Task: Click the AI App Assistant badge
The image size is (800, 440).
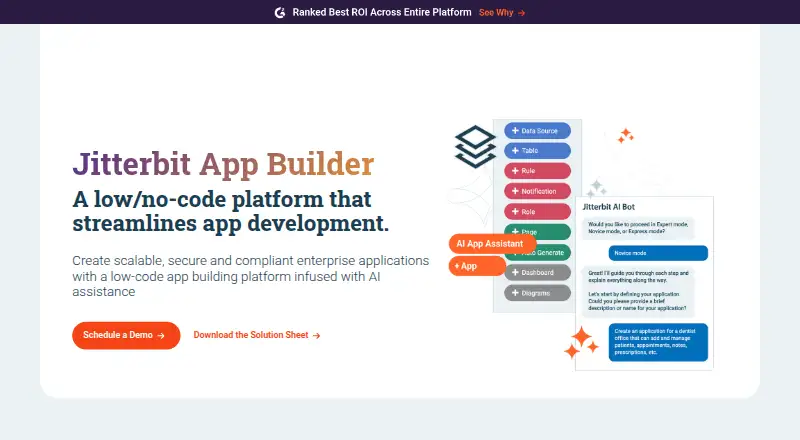Action: [x=492, y=244]
